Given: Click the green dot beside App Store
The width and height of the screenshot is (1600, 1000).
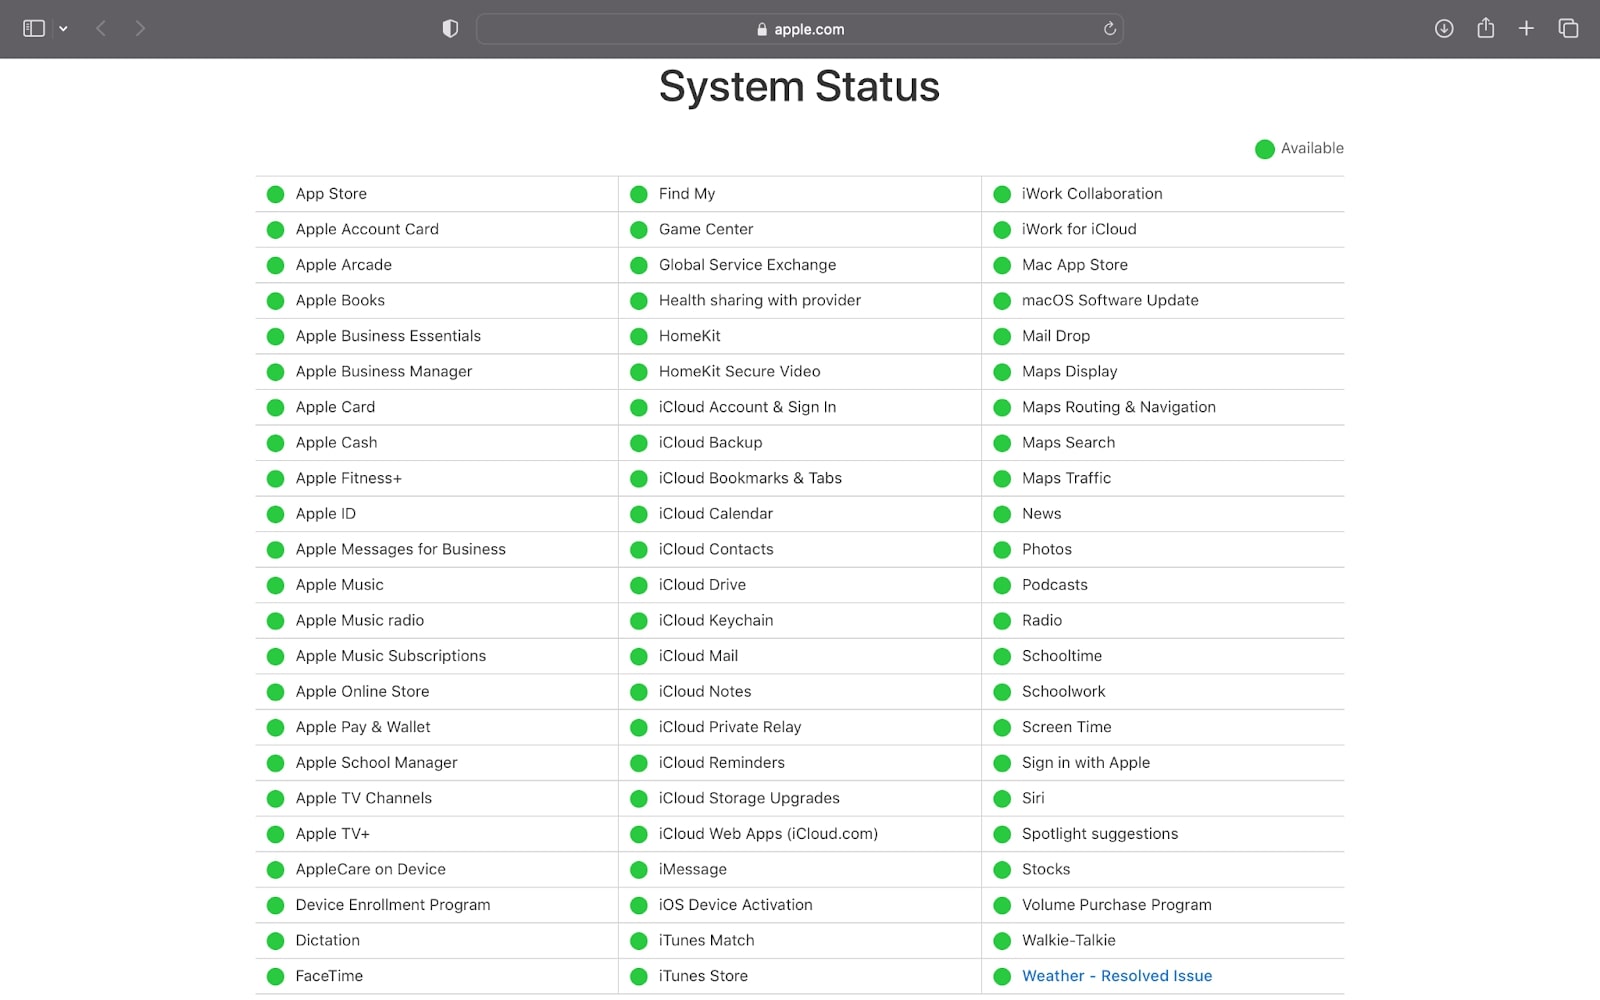Looking at the screenshot, I should 275,193.
